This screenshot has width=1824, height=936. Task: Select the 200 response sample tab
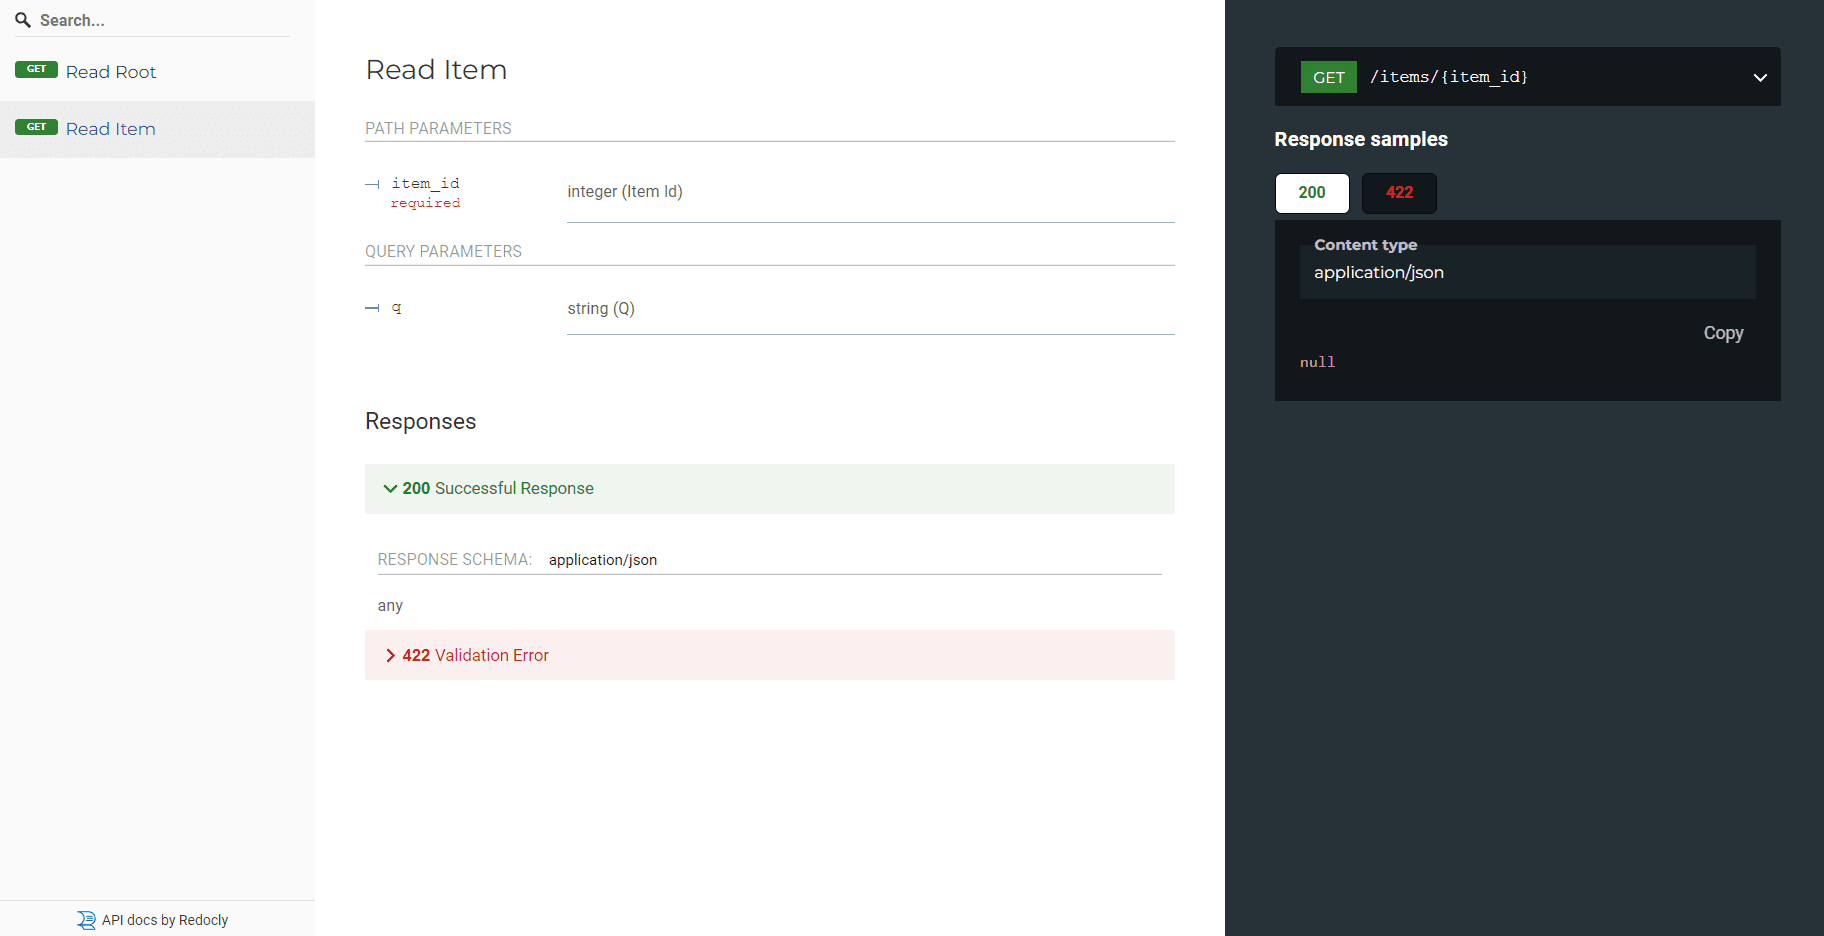click(1311, 193)
